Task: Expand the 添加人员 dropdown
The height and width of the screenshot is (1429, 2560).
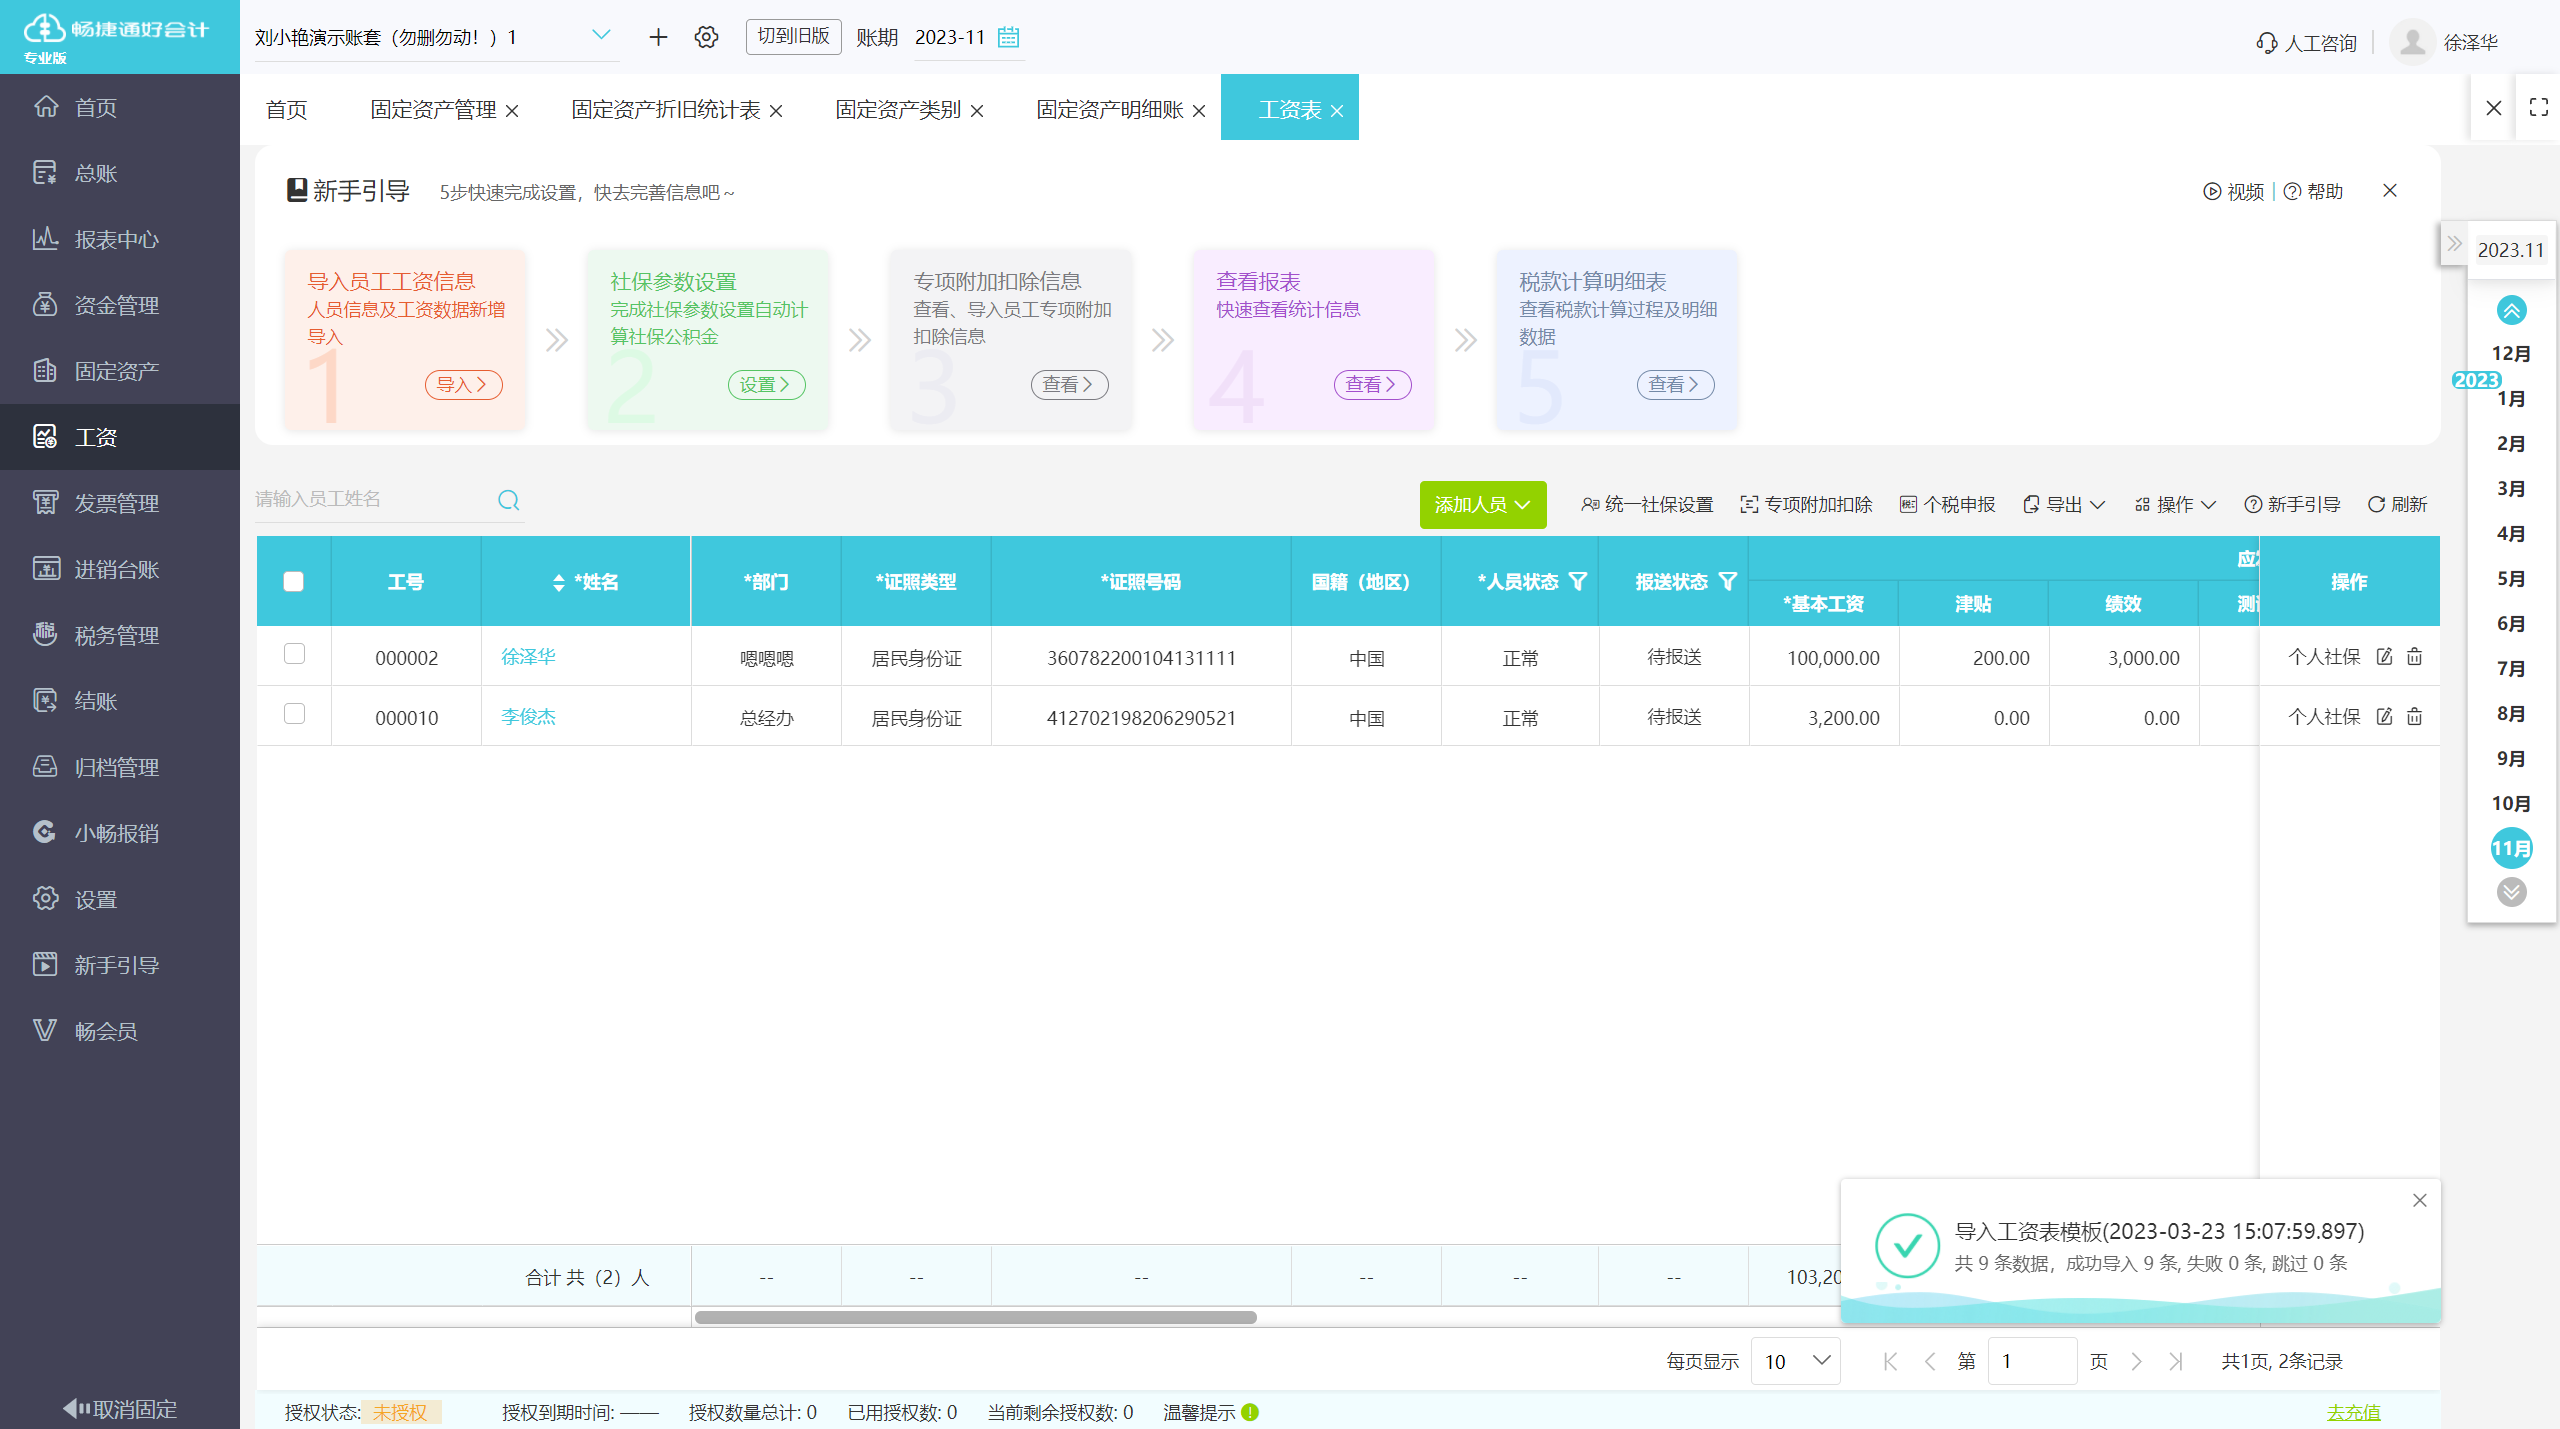Action: pos(1528,504)
